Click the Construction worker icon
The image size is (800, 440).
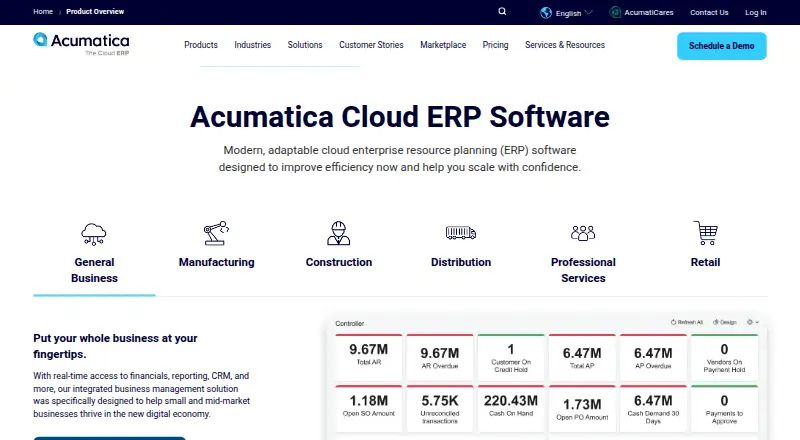339,233
